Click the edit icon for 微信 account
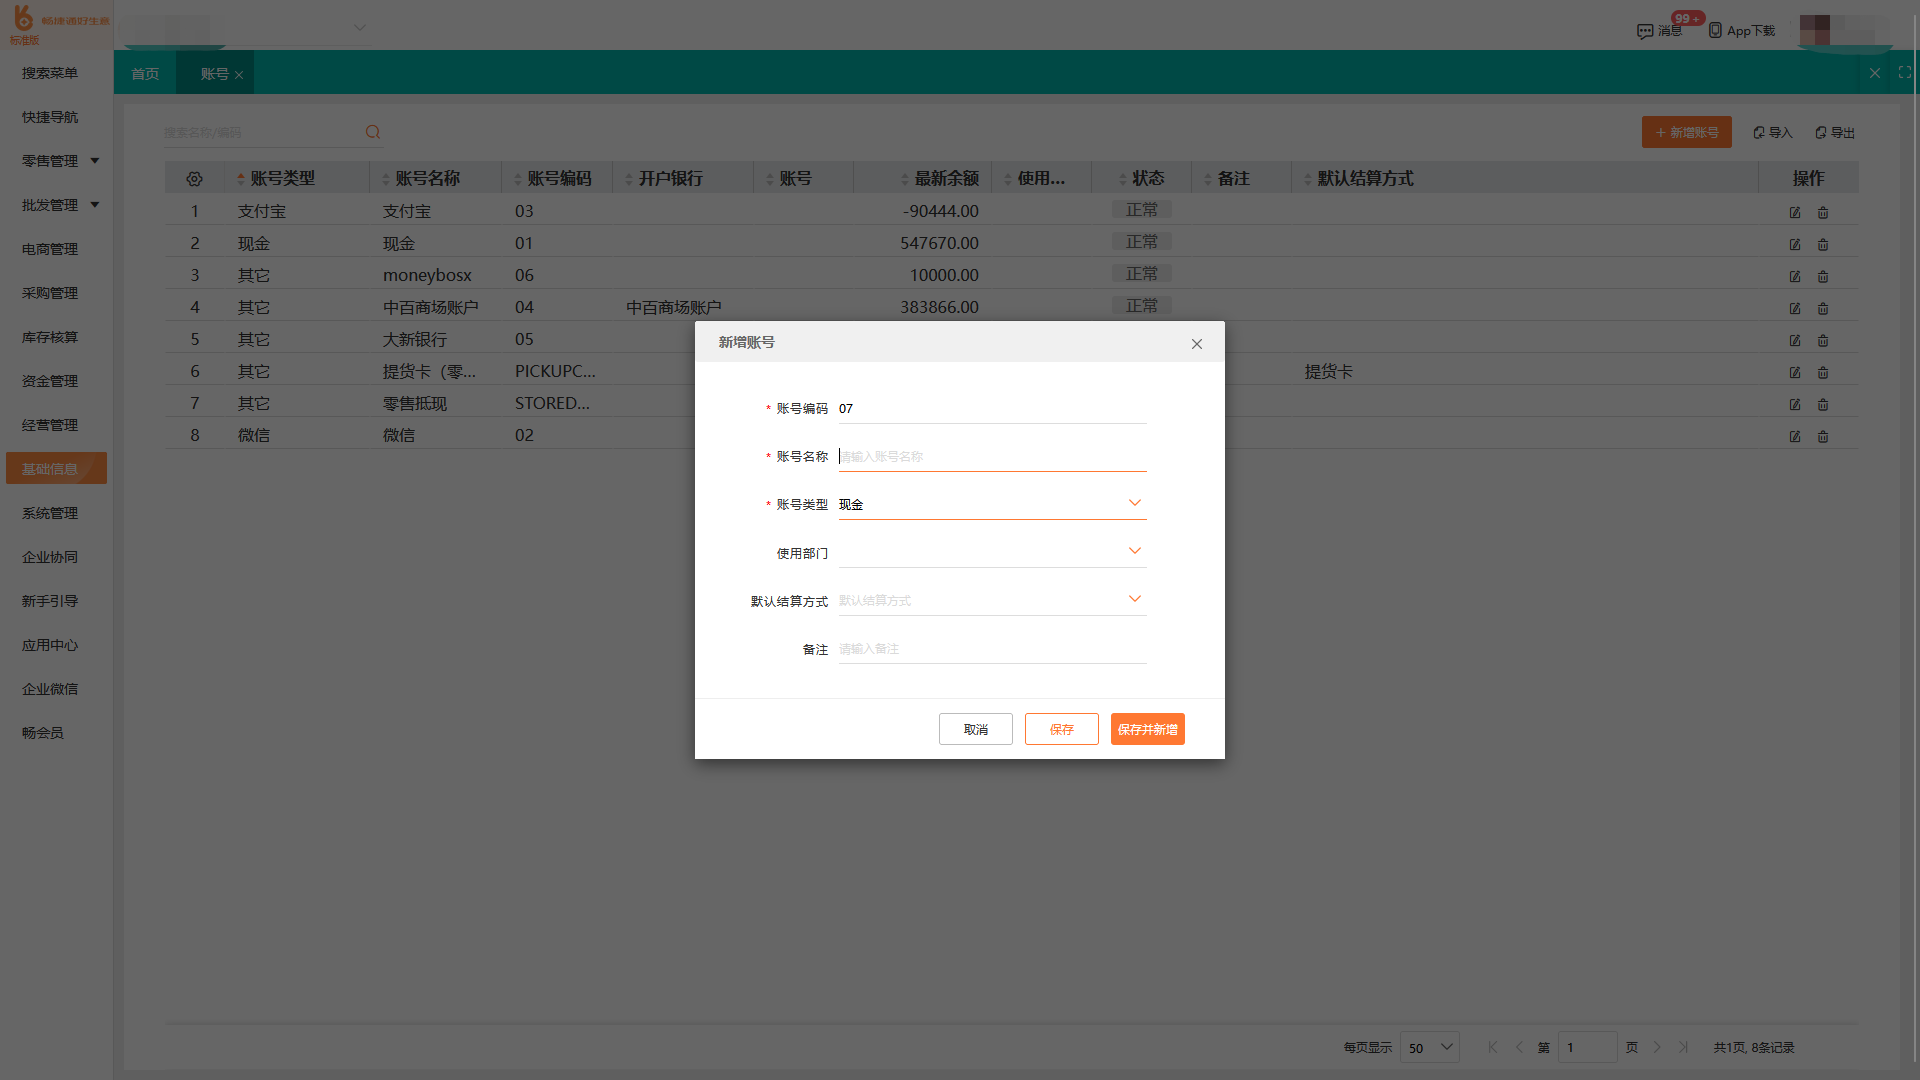Viewport: 1920px width, 1080px height. [x=1795, y=435]
